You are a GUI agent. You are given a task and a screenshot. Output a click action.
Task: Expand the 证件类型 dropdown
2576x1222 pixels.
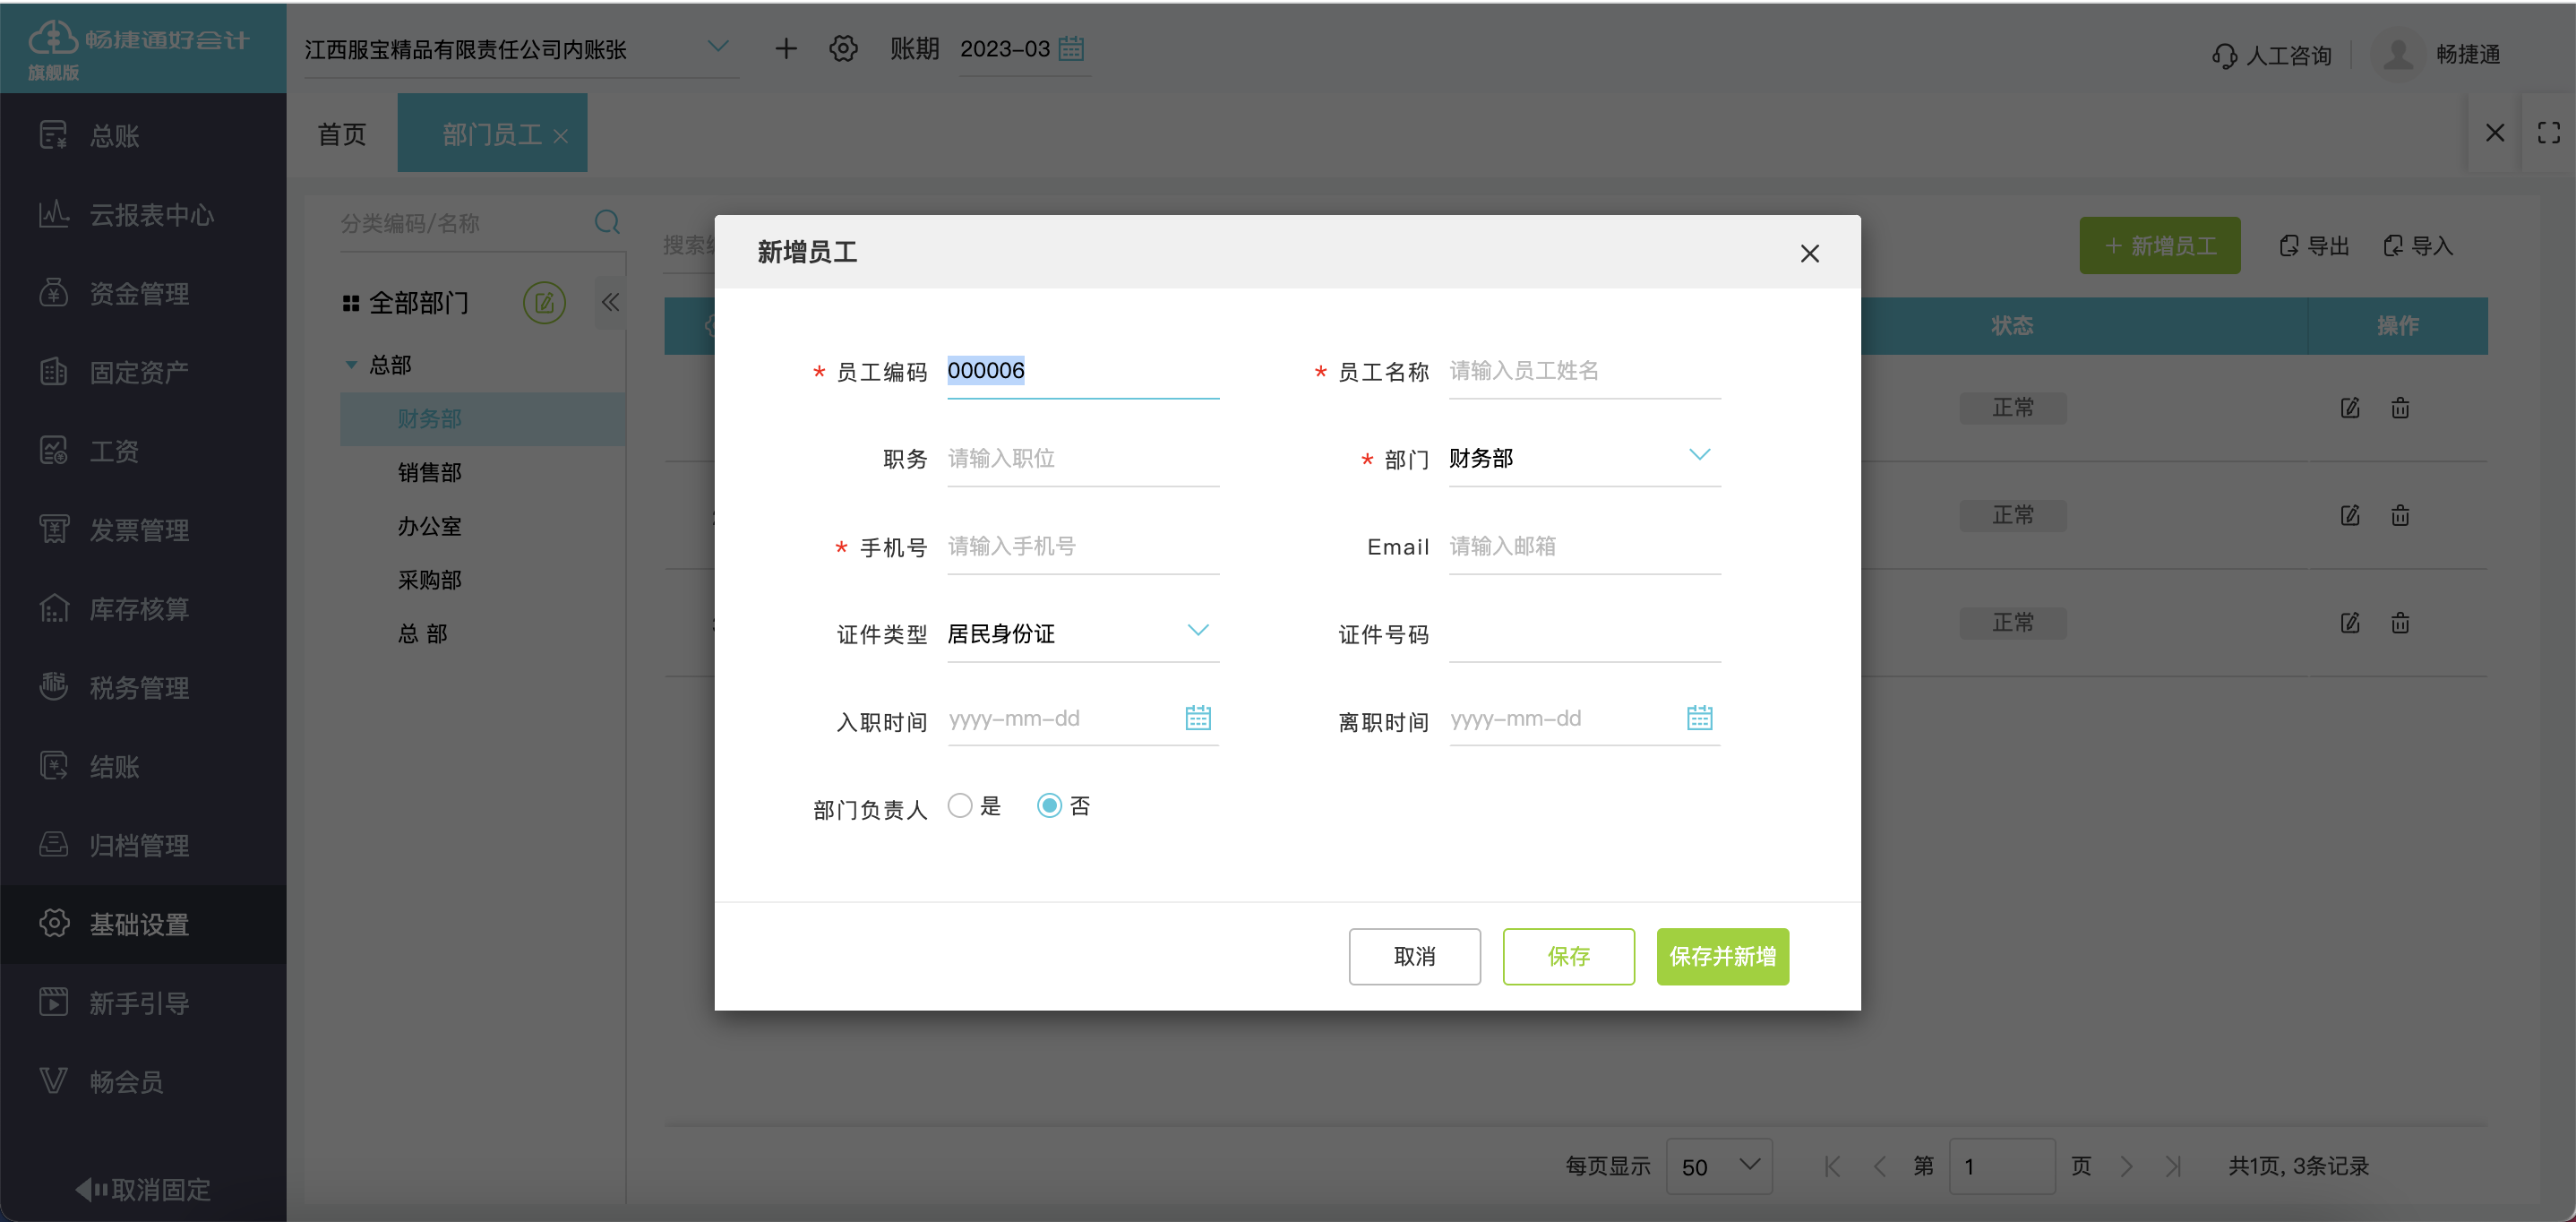(x=1198, y=633)
